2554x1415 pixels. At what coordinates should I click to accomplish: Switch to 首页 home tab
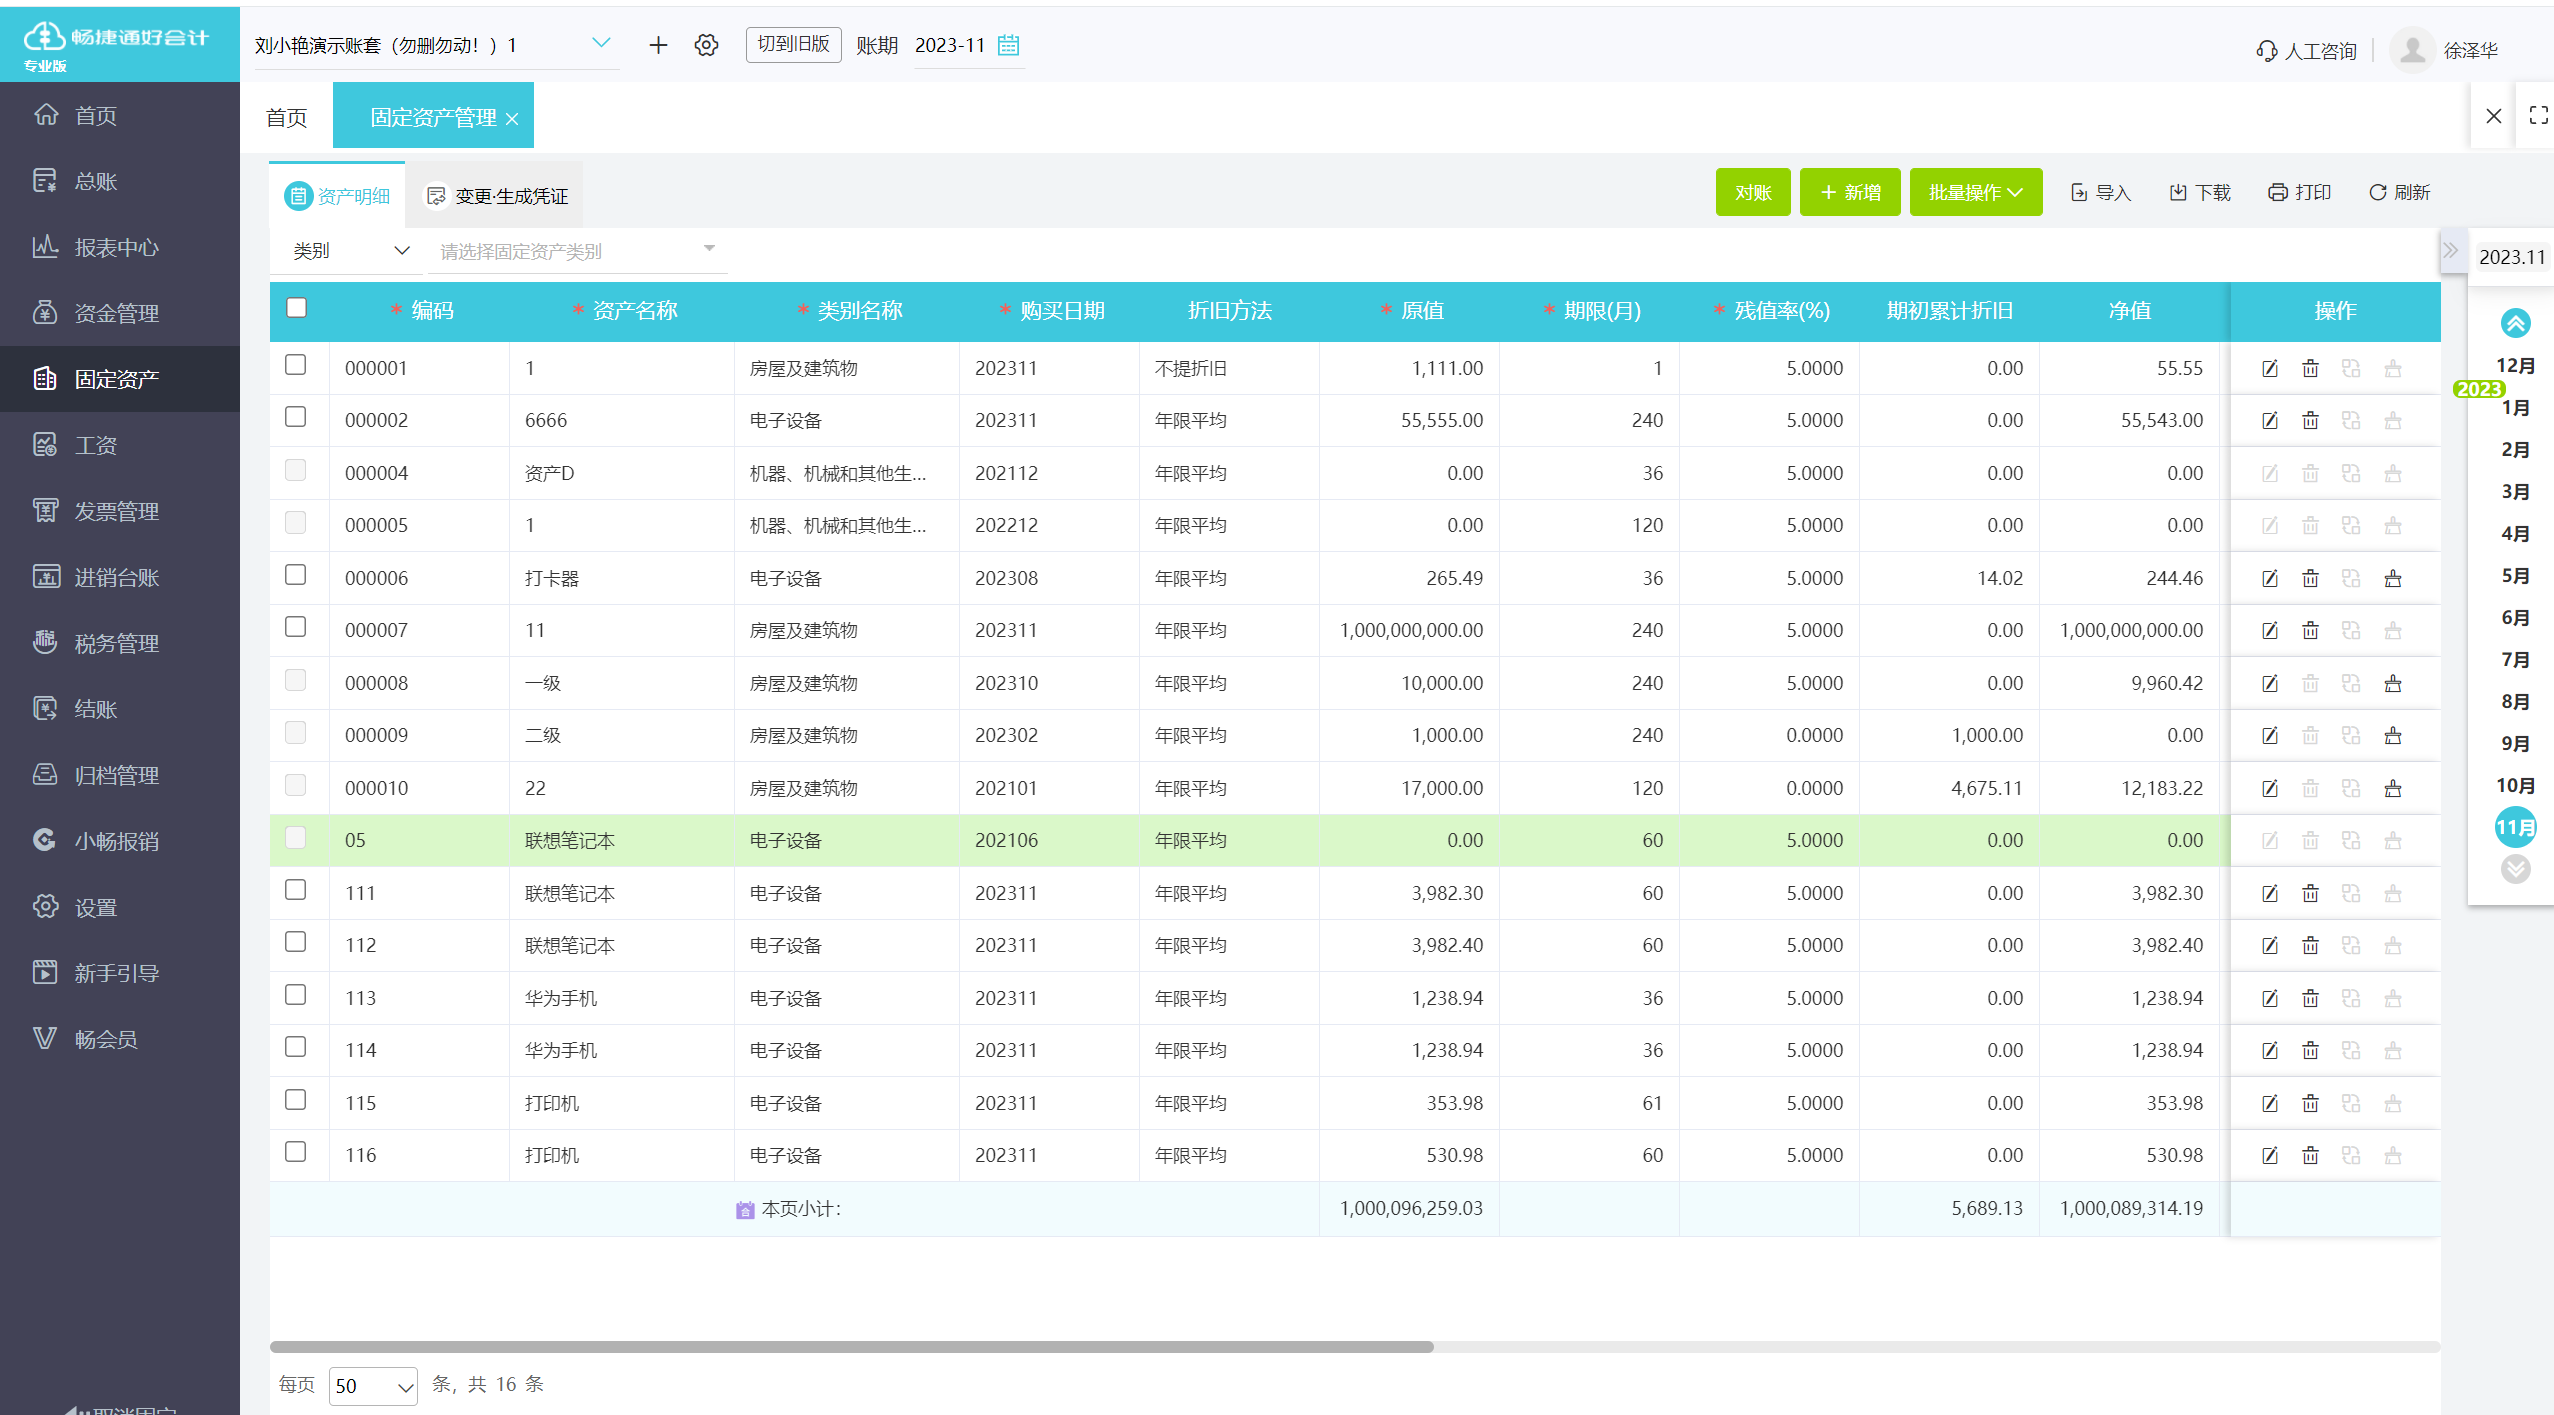coord(284,117)
